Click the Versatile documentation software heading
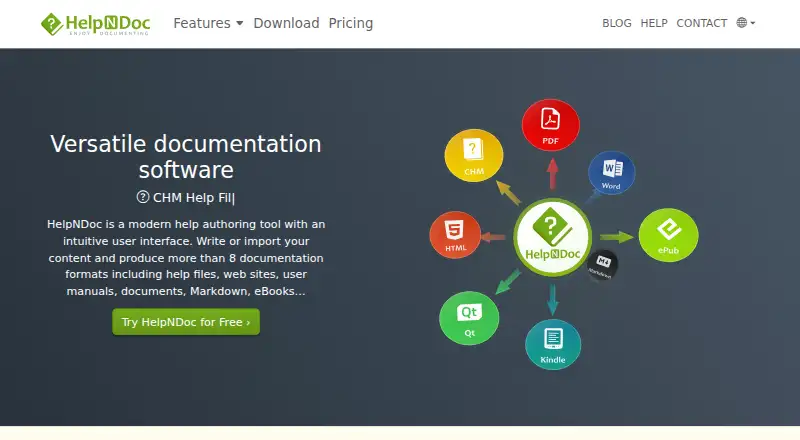Image resolution: width=800 pixels, height=440 pixels. pos(186,157)
